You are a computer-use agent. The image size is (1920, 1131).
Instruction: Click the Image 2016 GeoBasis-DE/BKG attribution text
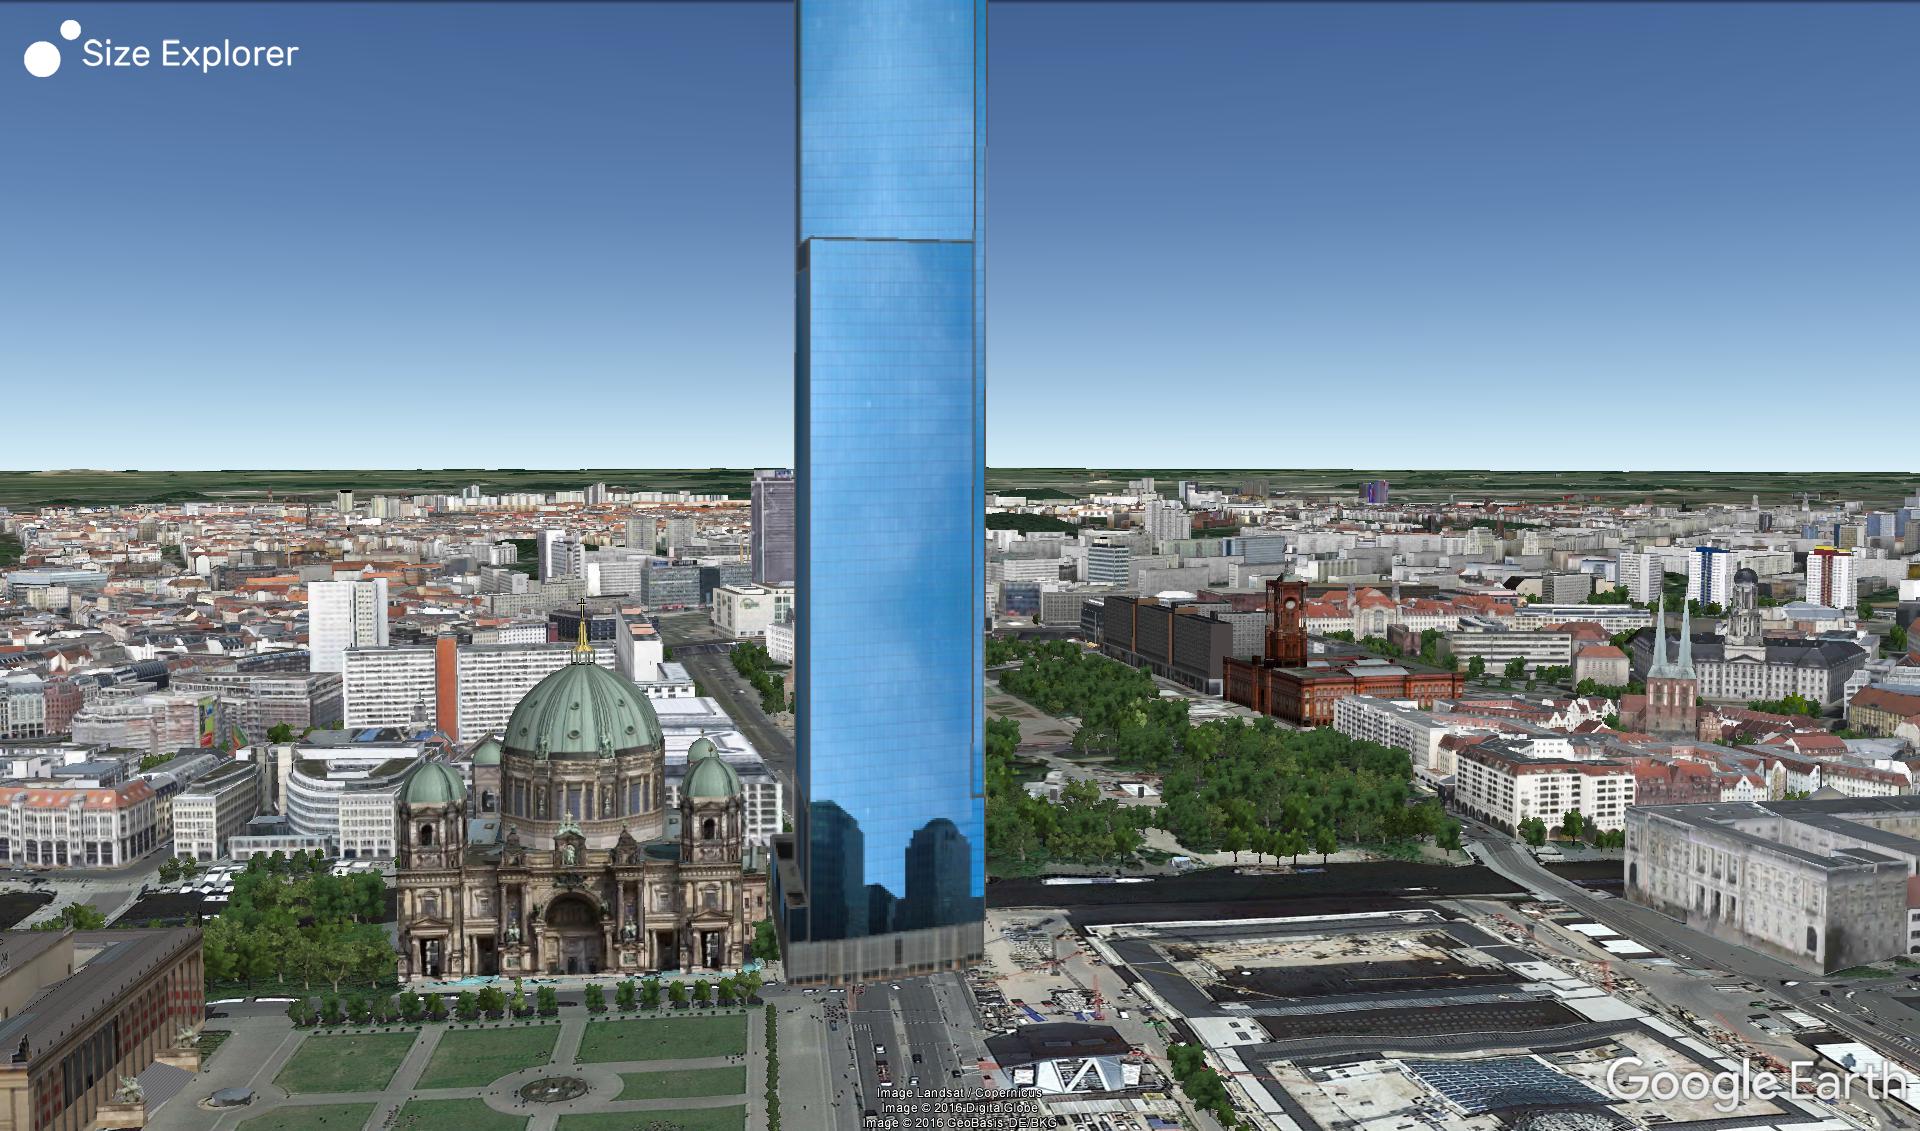[959, 1122]
